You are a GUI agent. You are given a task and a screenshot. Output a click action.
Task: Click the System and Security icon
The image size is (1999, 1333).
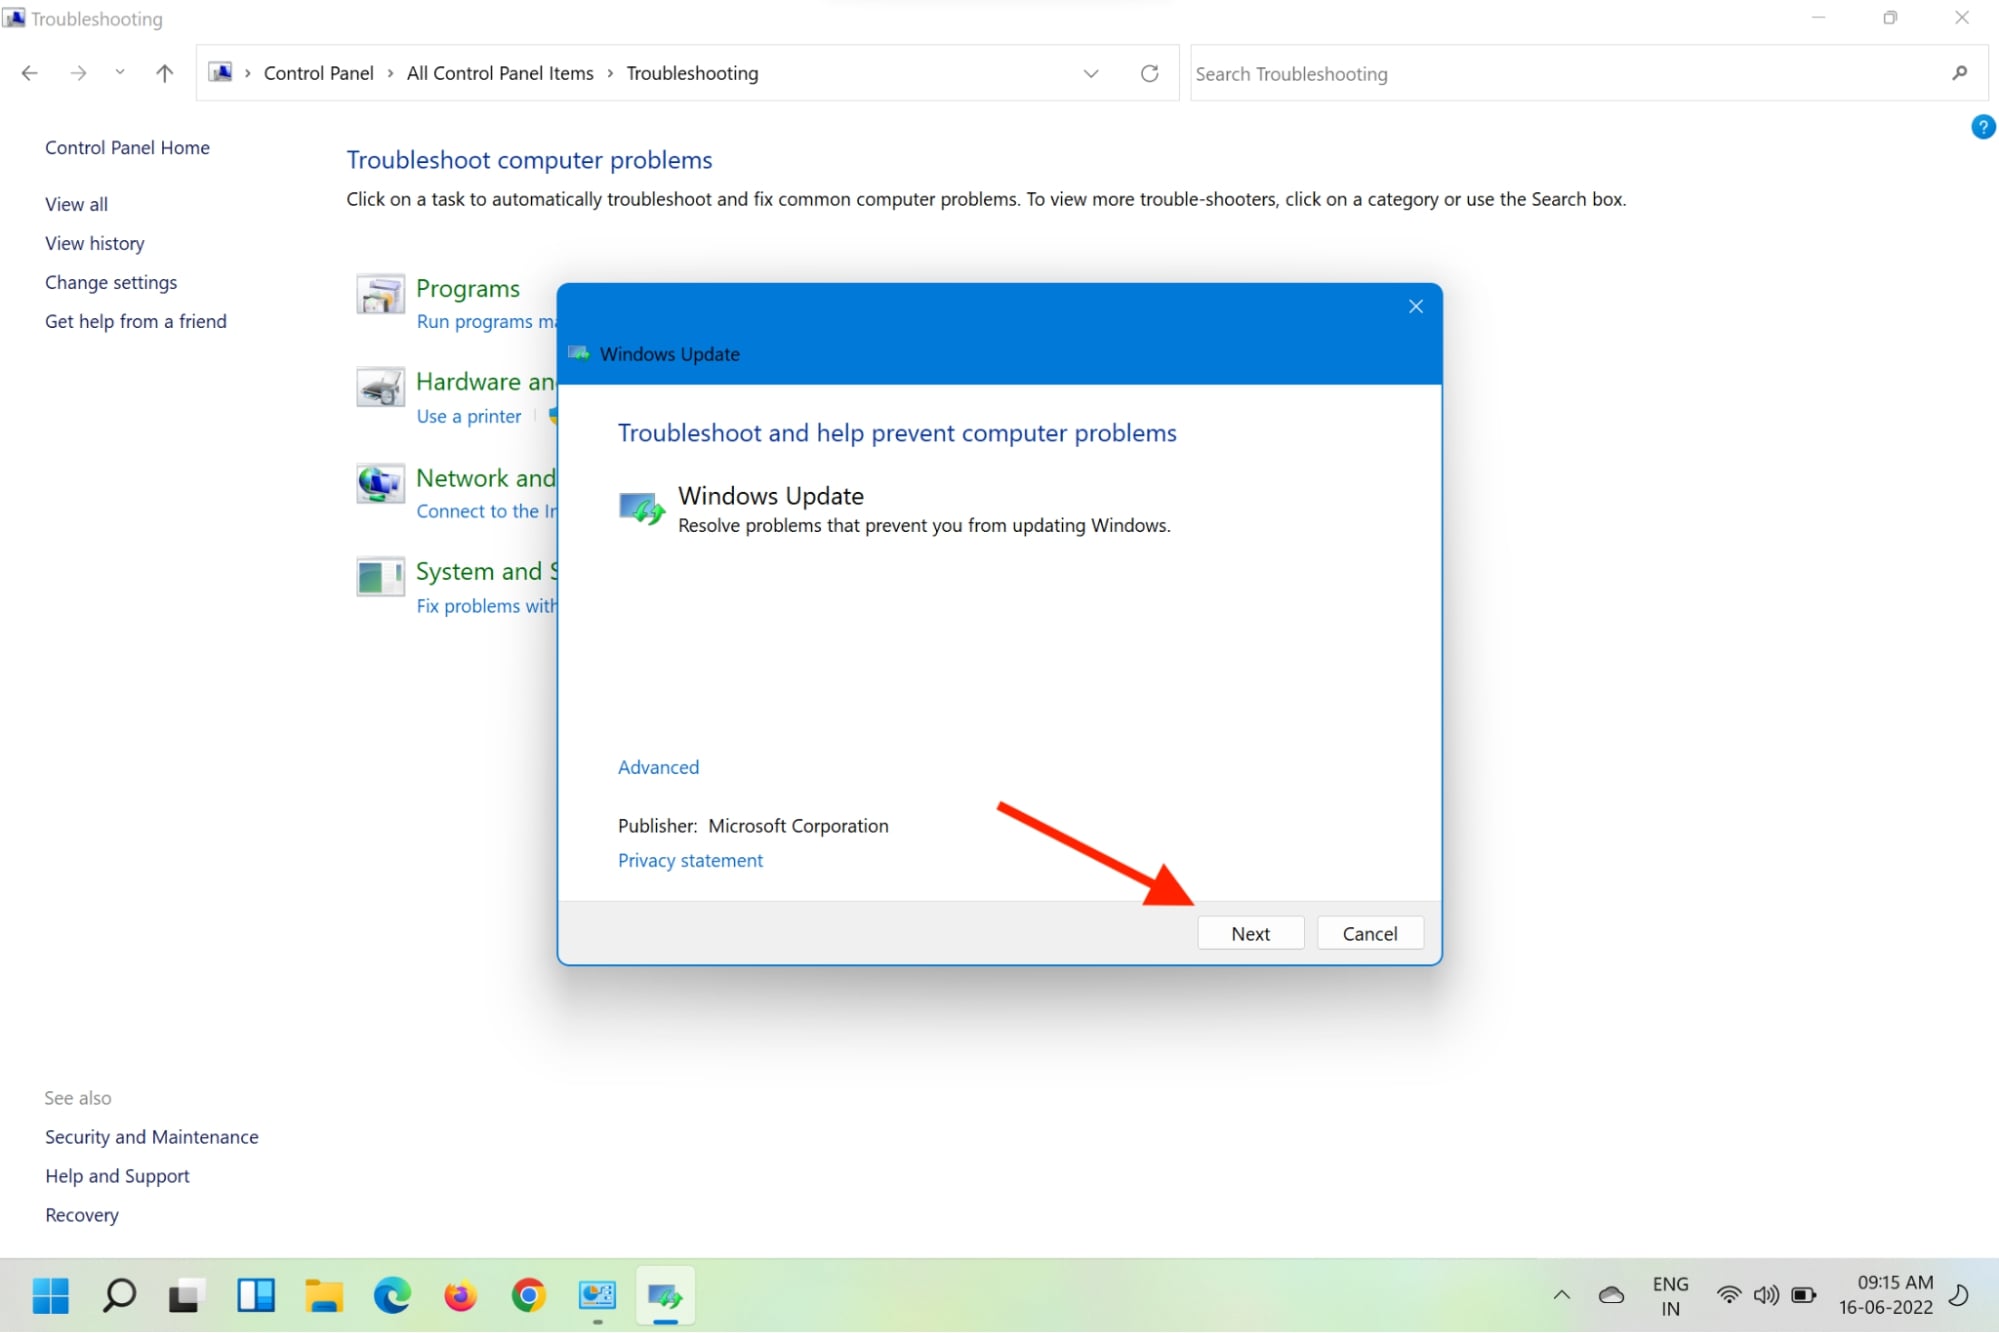click(x=380, y=578)
